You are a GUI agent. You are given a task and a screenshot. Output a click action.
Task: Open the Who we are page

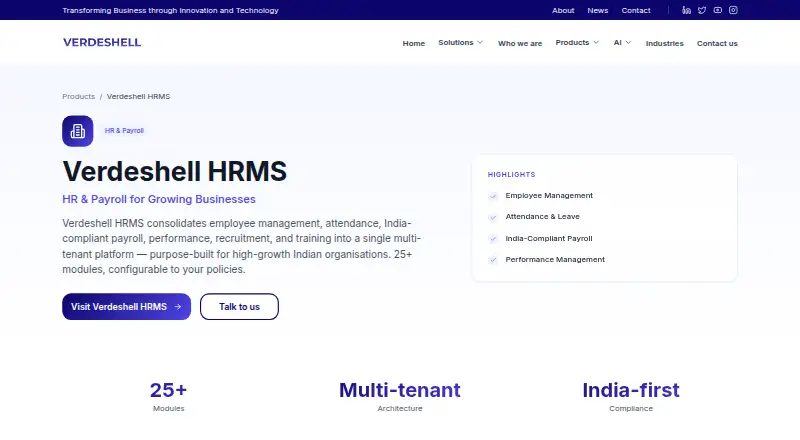[520, 43]
